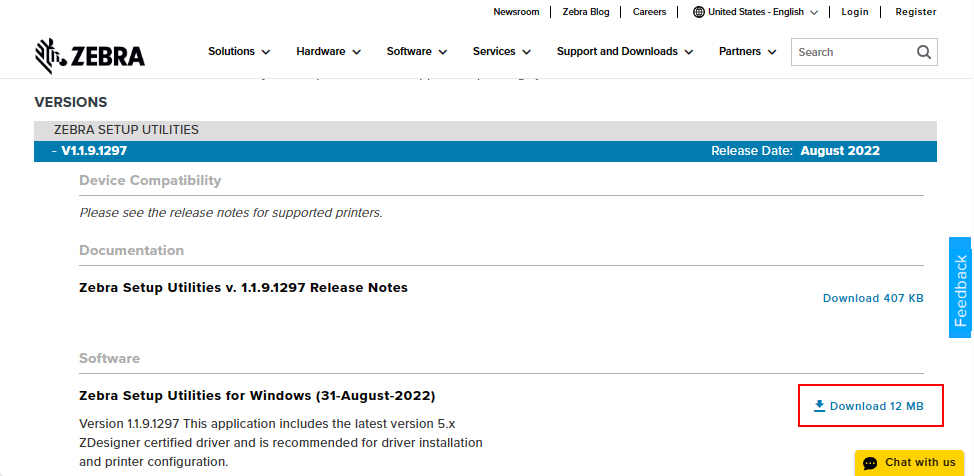Open the Solutions menu
Image resolution: width=974 pixels, height=476 pixels.
[x=239, y=52]
